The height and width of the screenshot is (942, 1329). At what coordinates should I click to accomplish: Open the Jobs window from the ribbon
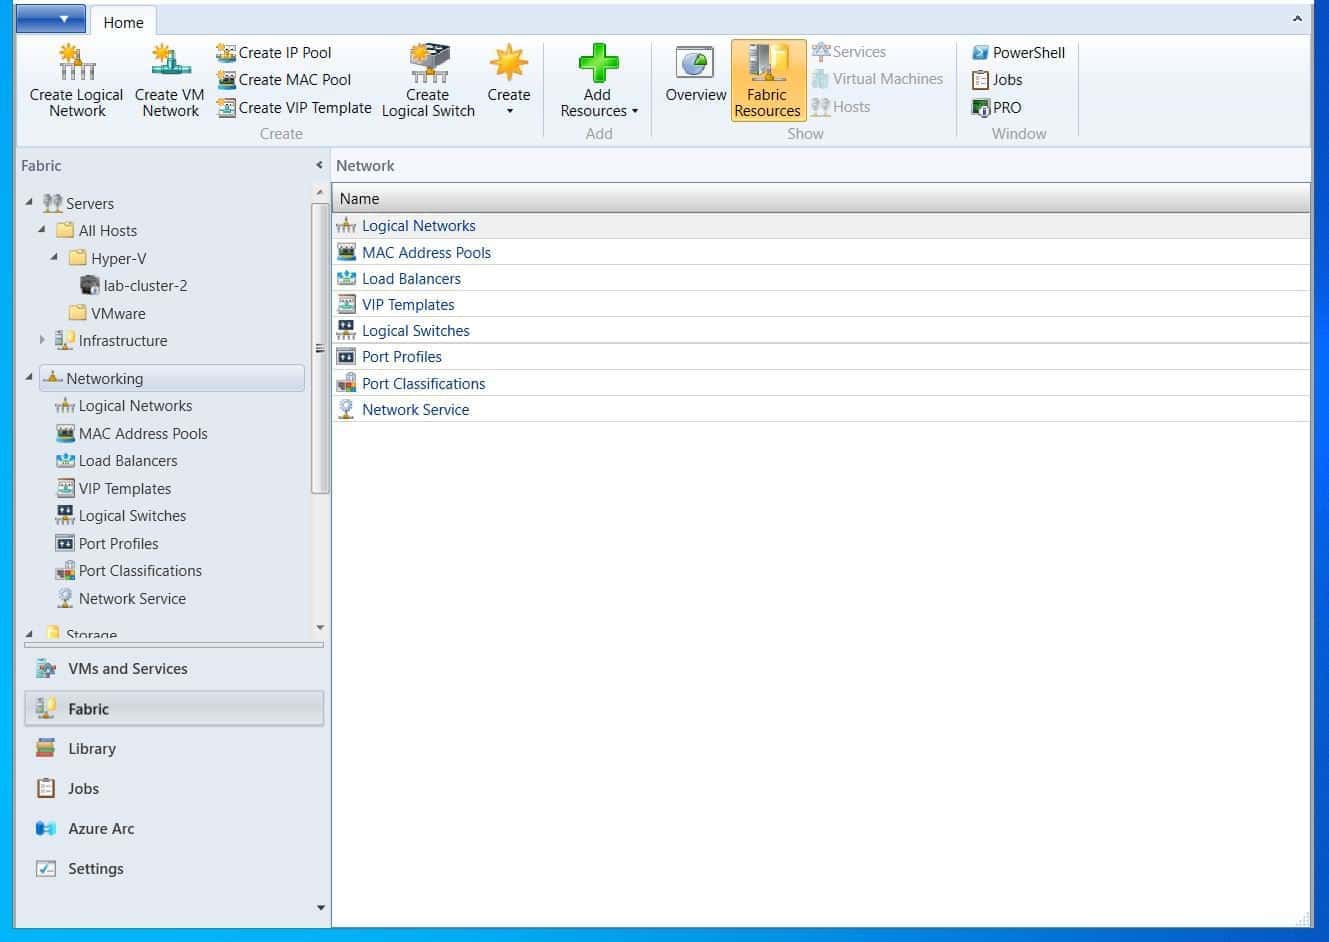1005,80
